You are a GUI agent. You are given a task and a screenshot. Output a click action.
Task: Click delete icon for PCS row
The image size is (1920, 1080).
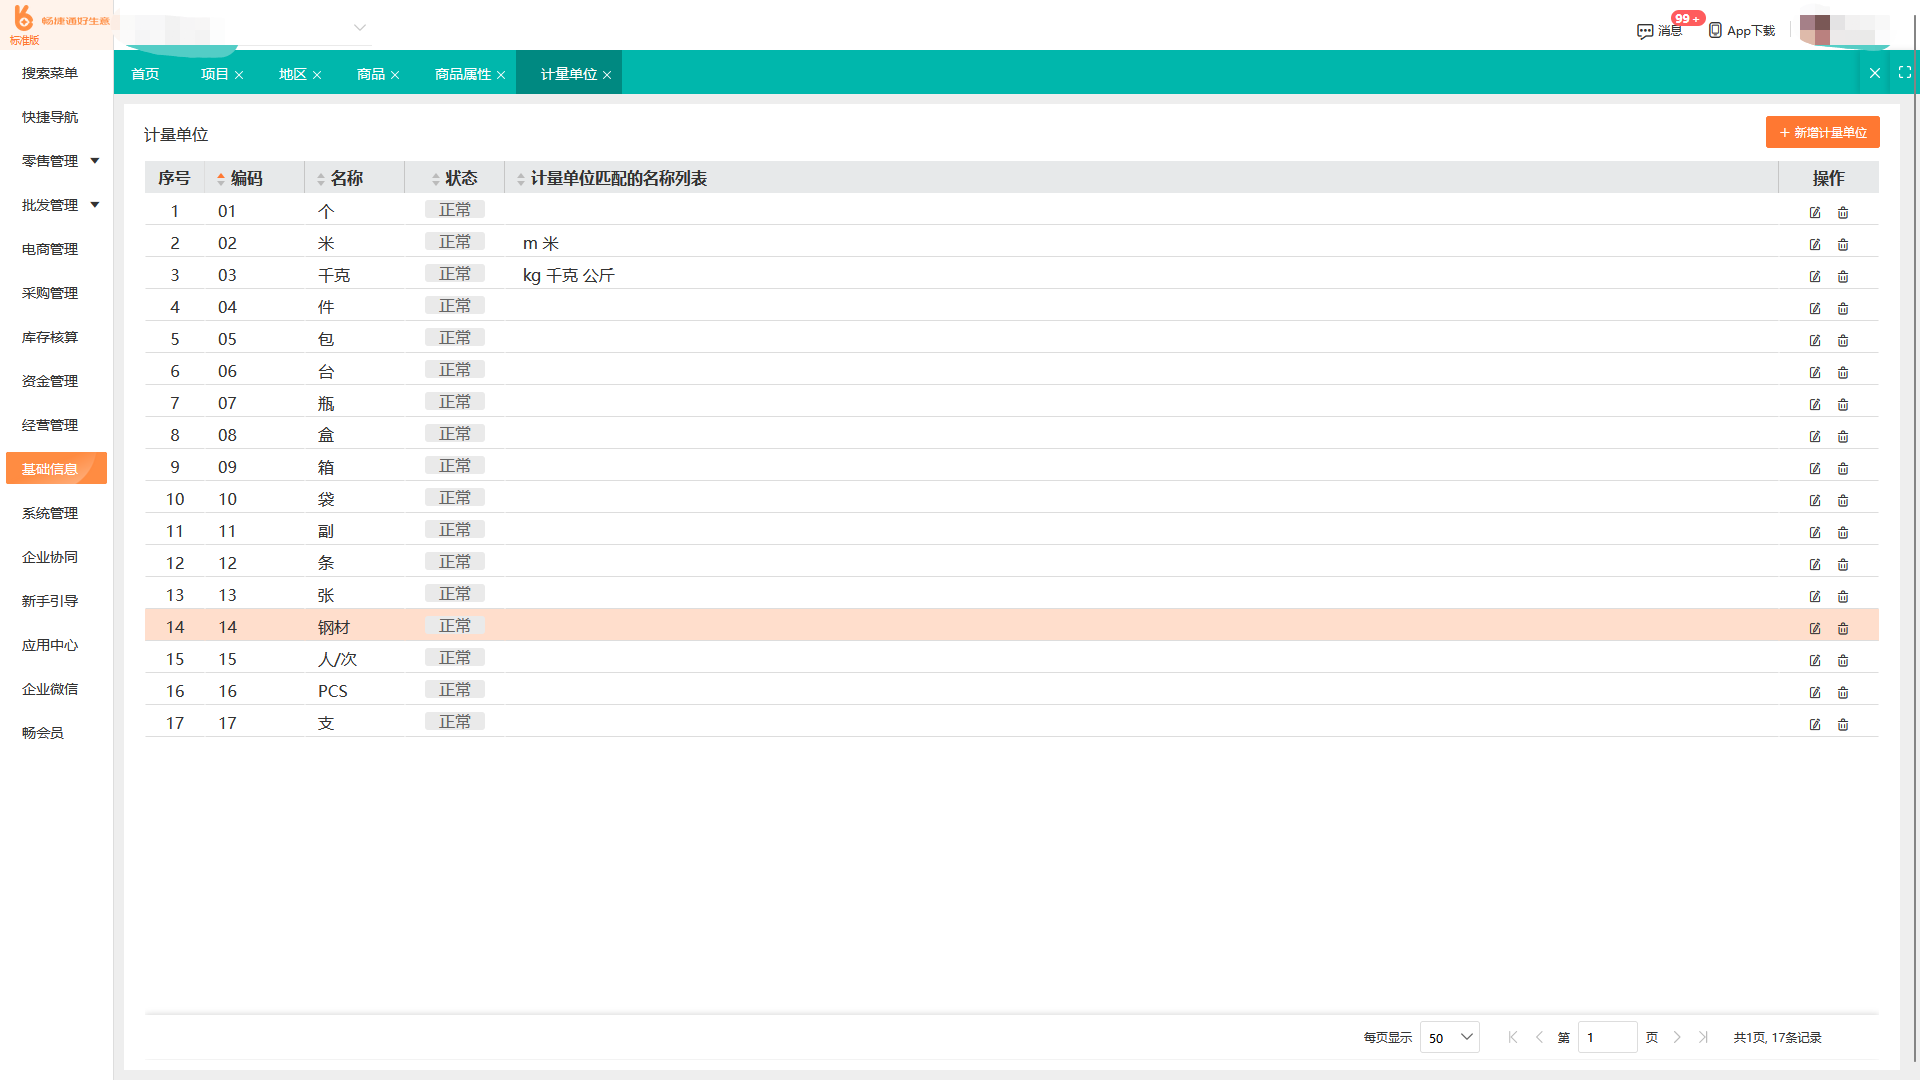tap(1842, 690)
